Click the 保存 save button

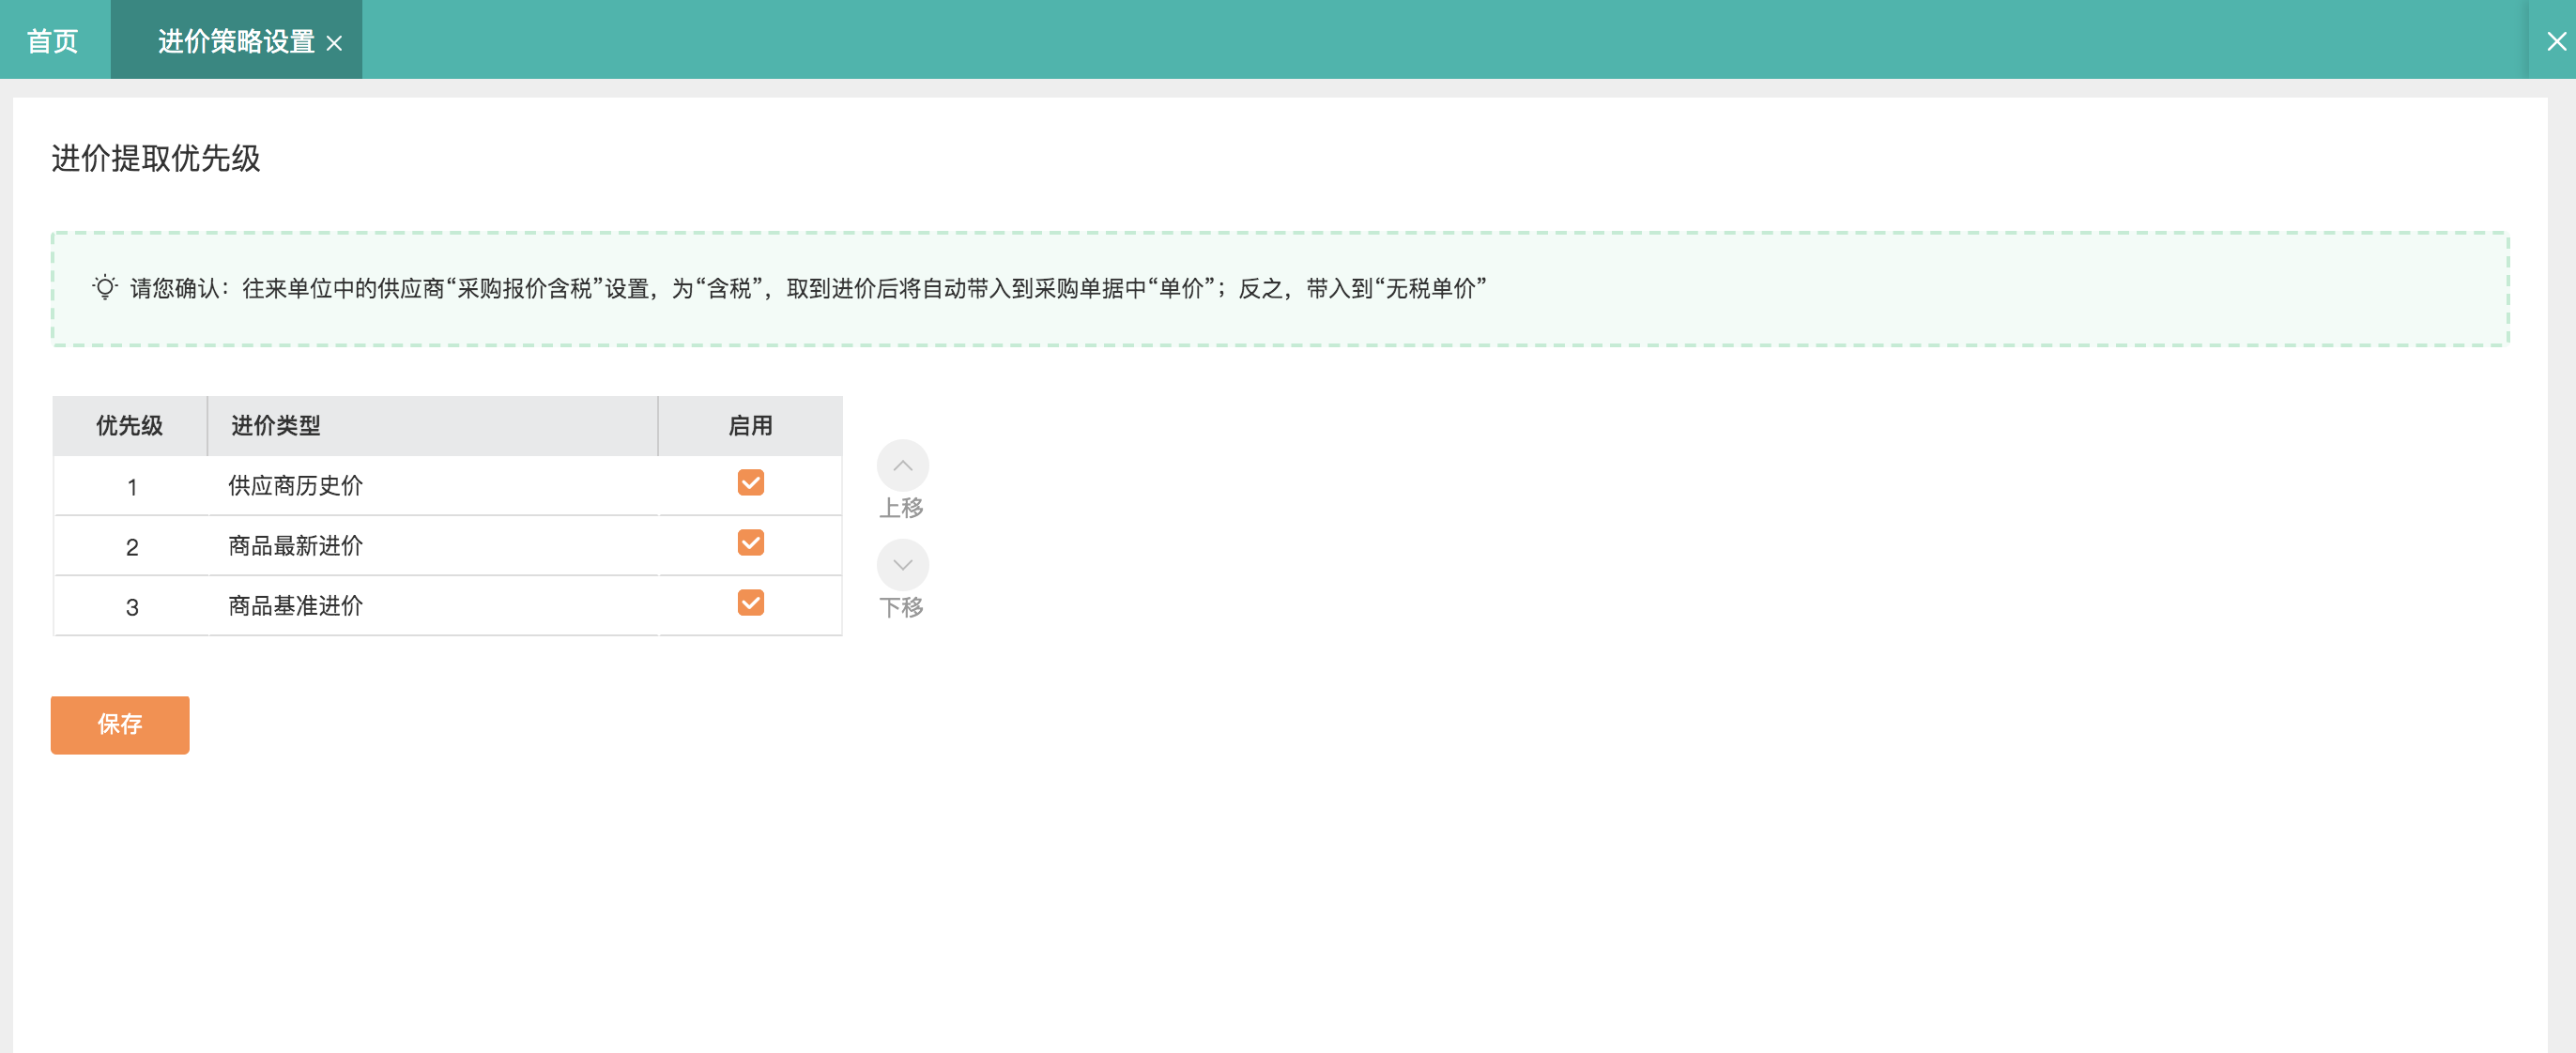click(x=120, y=723)
